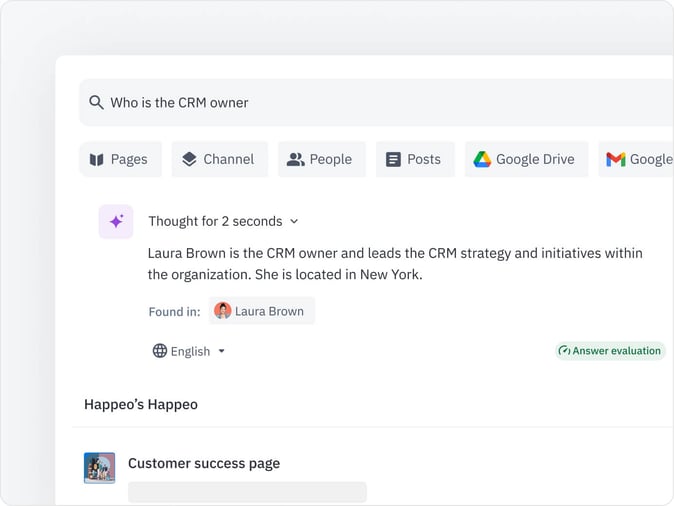
Task: Click the Gmail envelope logo
Action: (x=616, y=159)
